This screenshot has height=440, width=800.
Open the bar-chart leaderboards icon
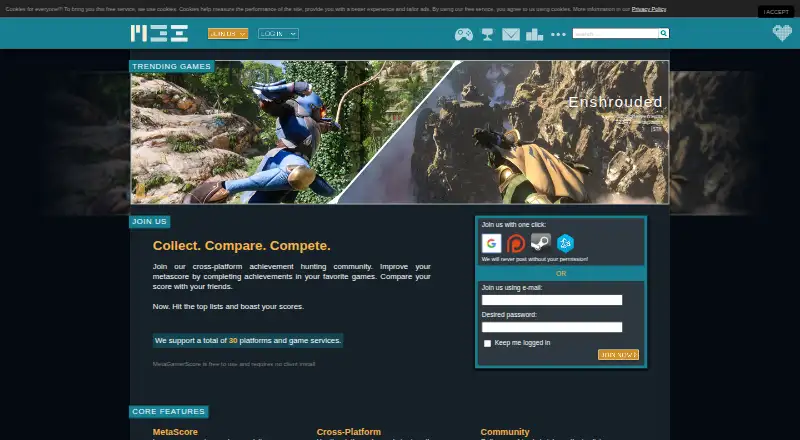[x=534, y=34]
